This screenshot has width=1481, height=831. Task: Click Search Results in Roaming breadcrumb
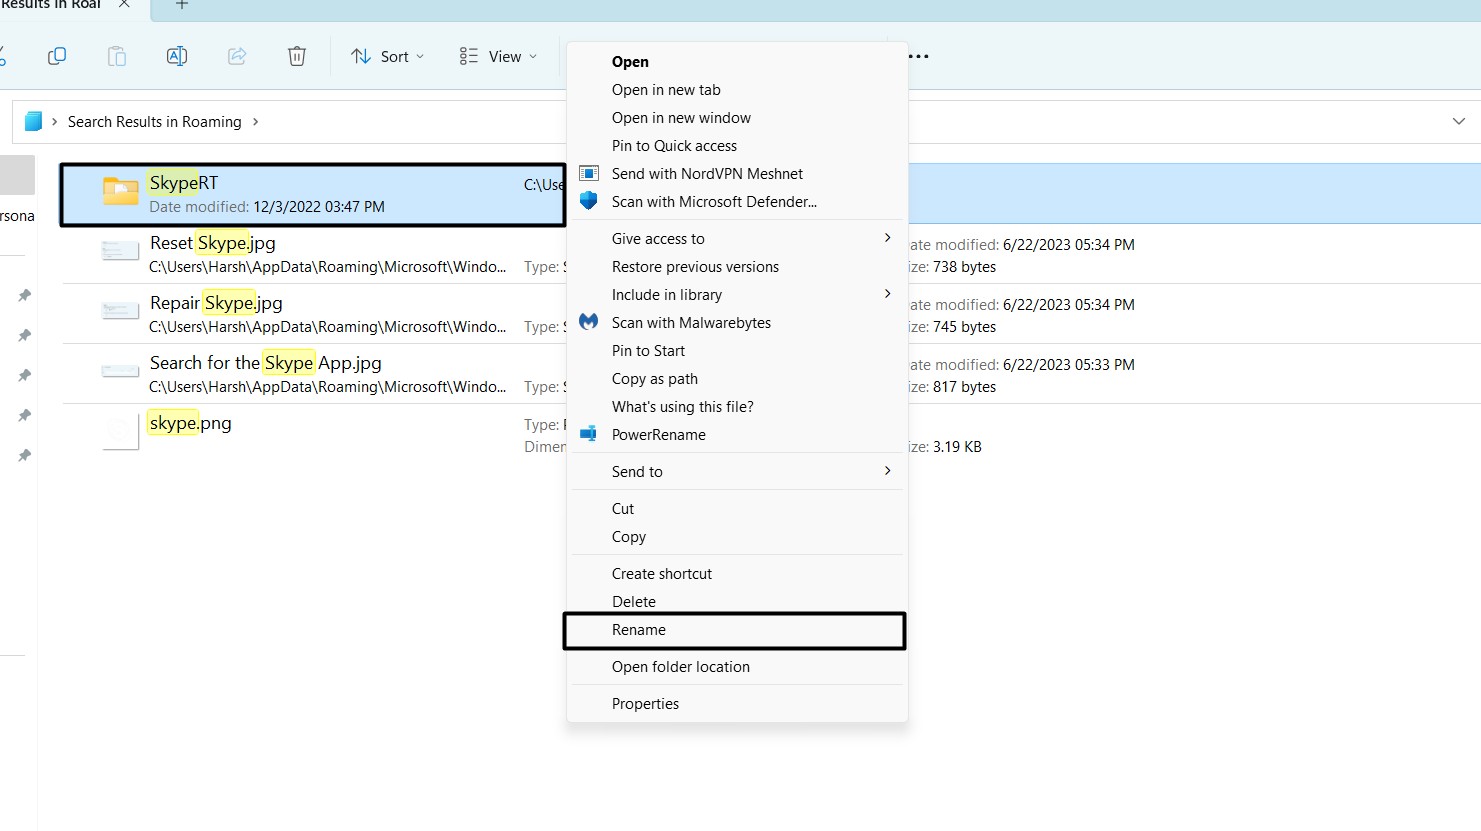point(154,121)
